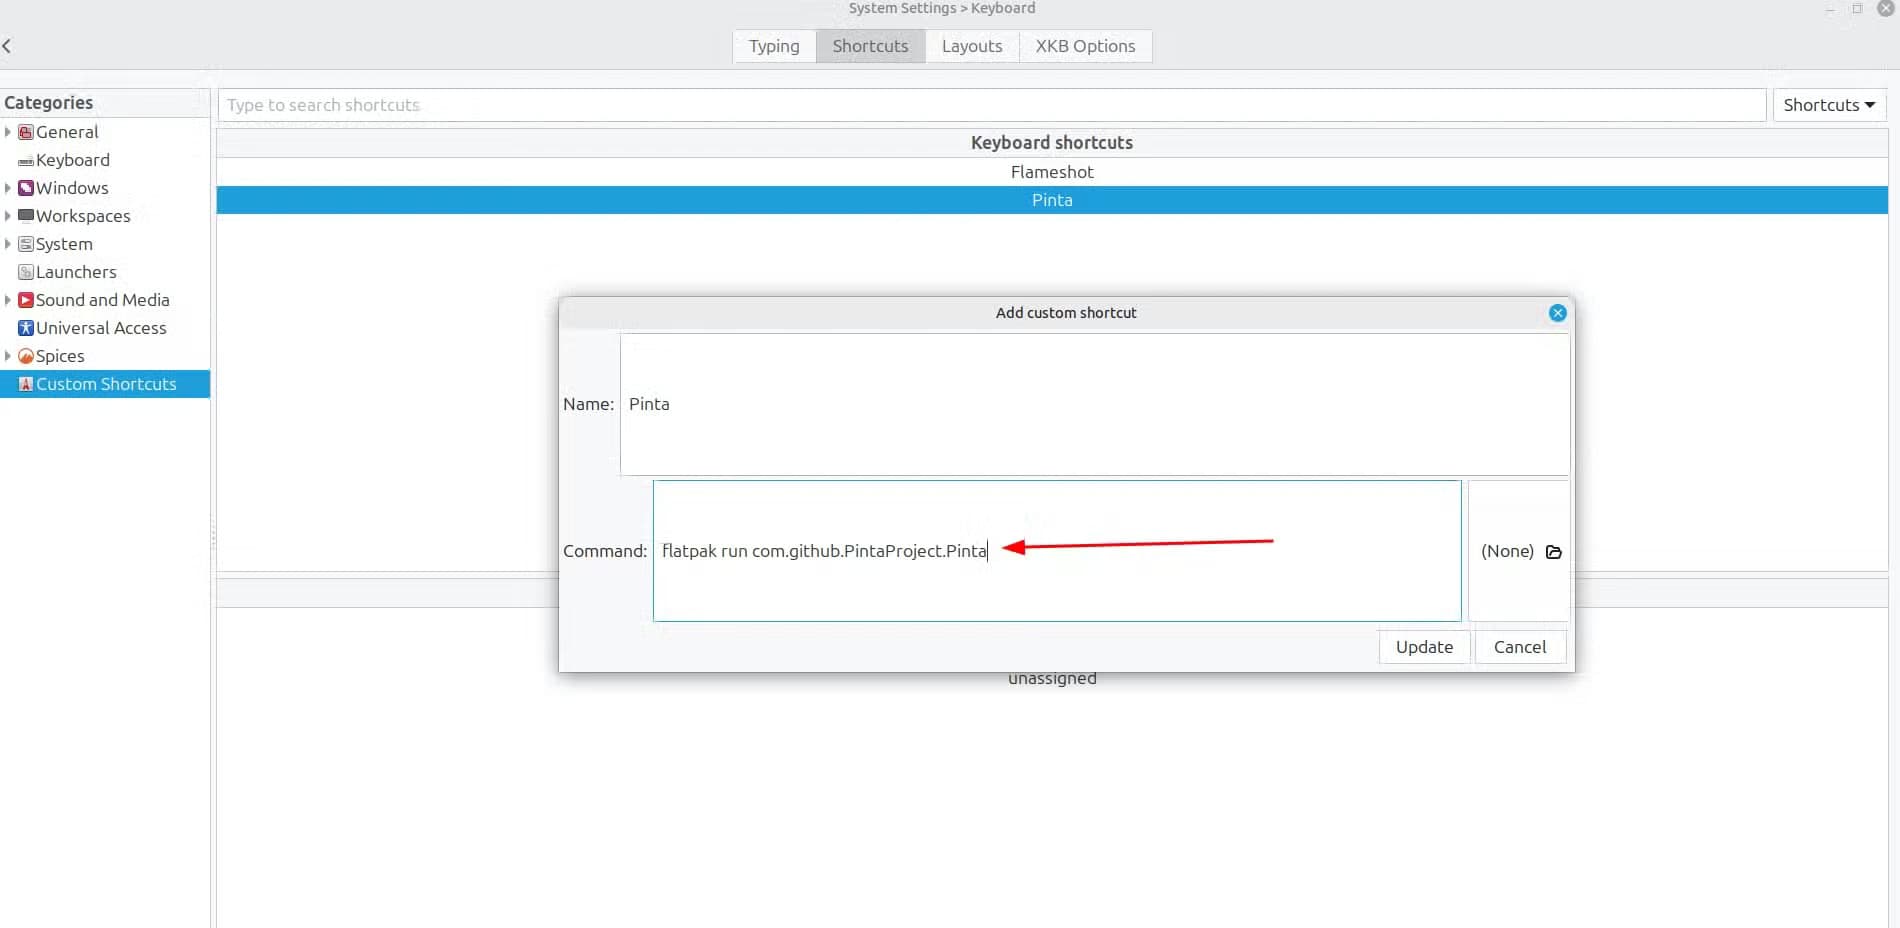Image resolution: width=1900 pixels, height=928 pixels.
Task: Select Custom Shortcuts category label
Action: (x=106, y=384)
